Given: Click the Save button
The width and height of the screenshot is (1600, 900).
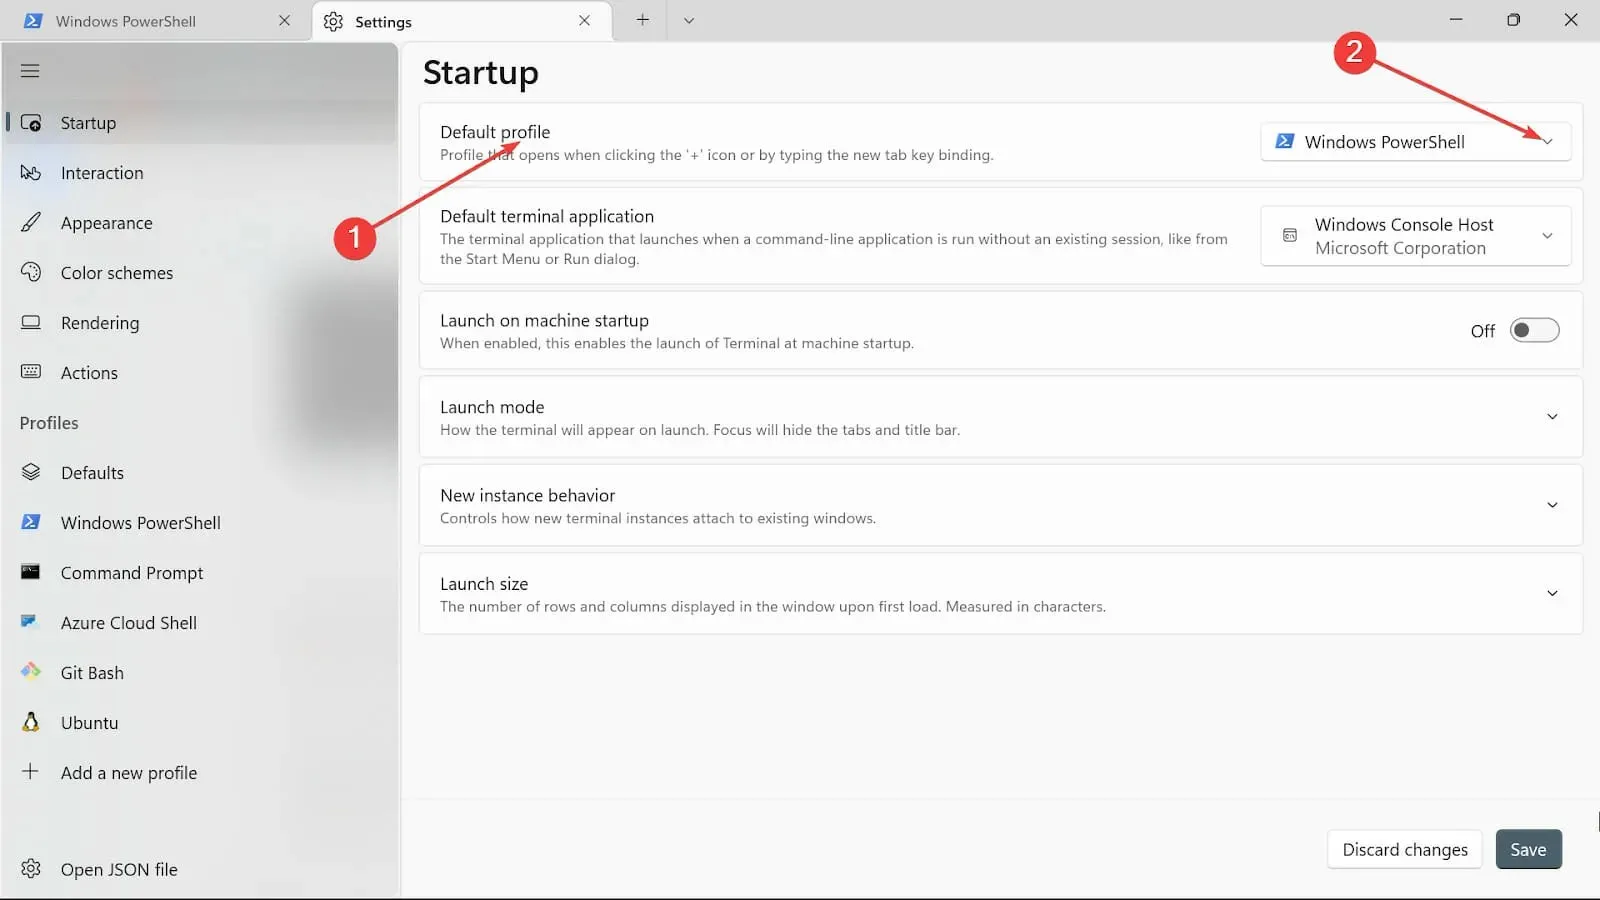Looking at the screenshot, I should (x=1528, y=850).
